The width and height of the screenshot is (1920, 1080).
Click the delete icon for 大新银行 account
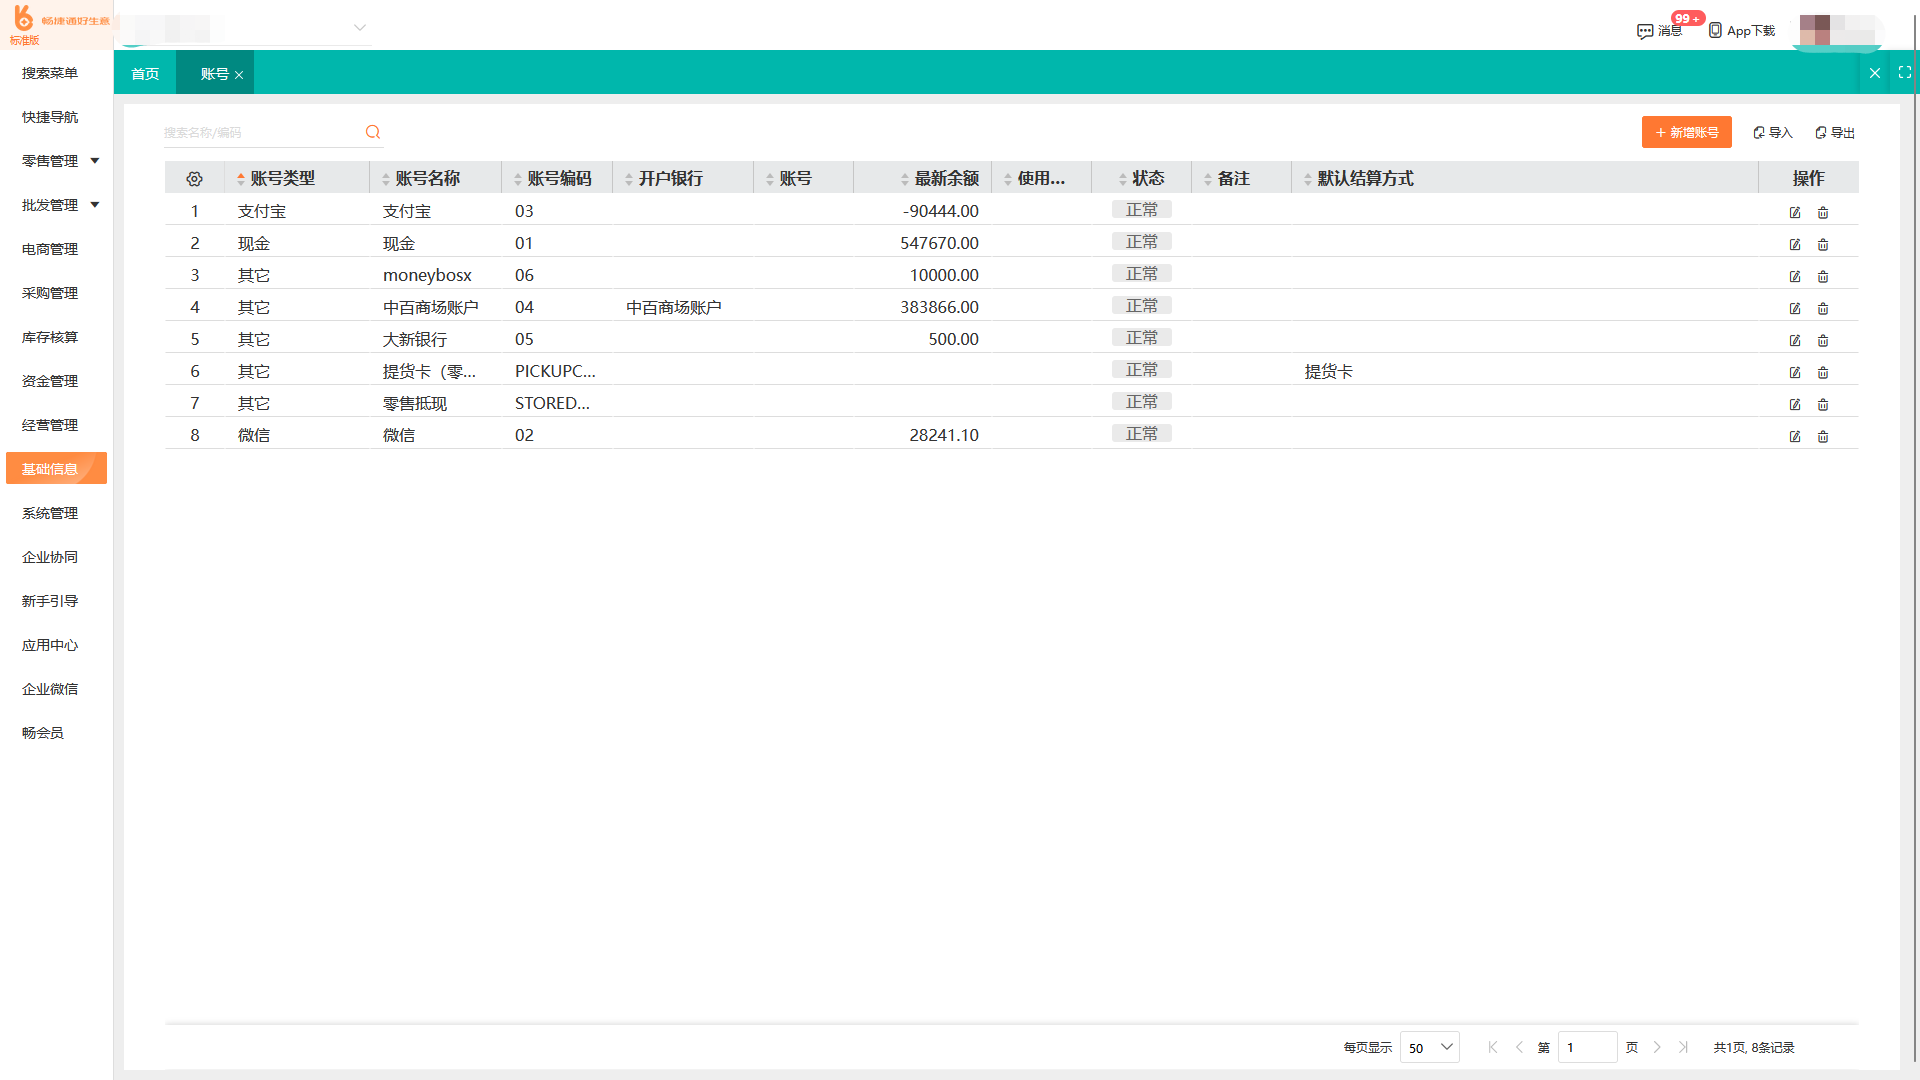1824,340
